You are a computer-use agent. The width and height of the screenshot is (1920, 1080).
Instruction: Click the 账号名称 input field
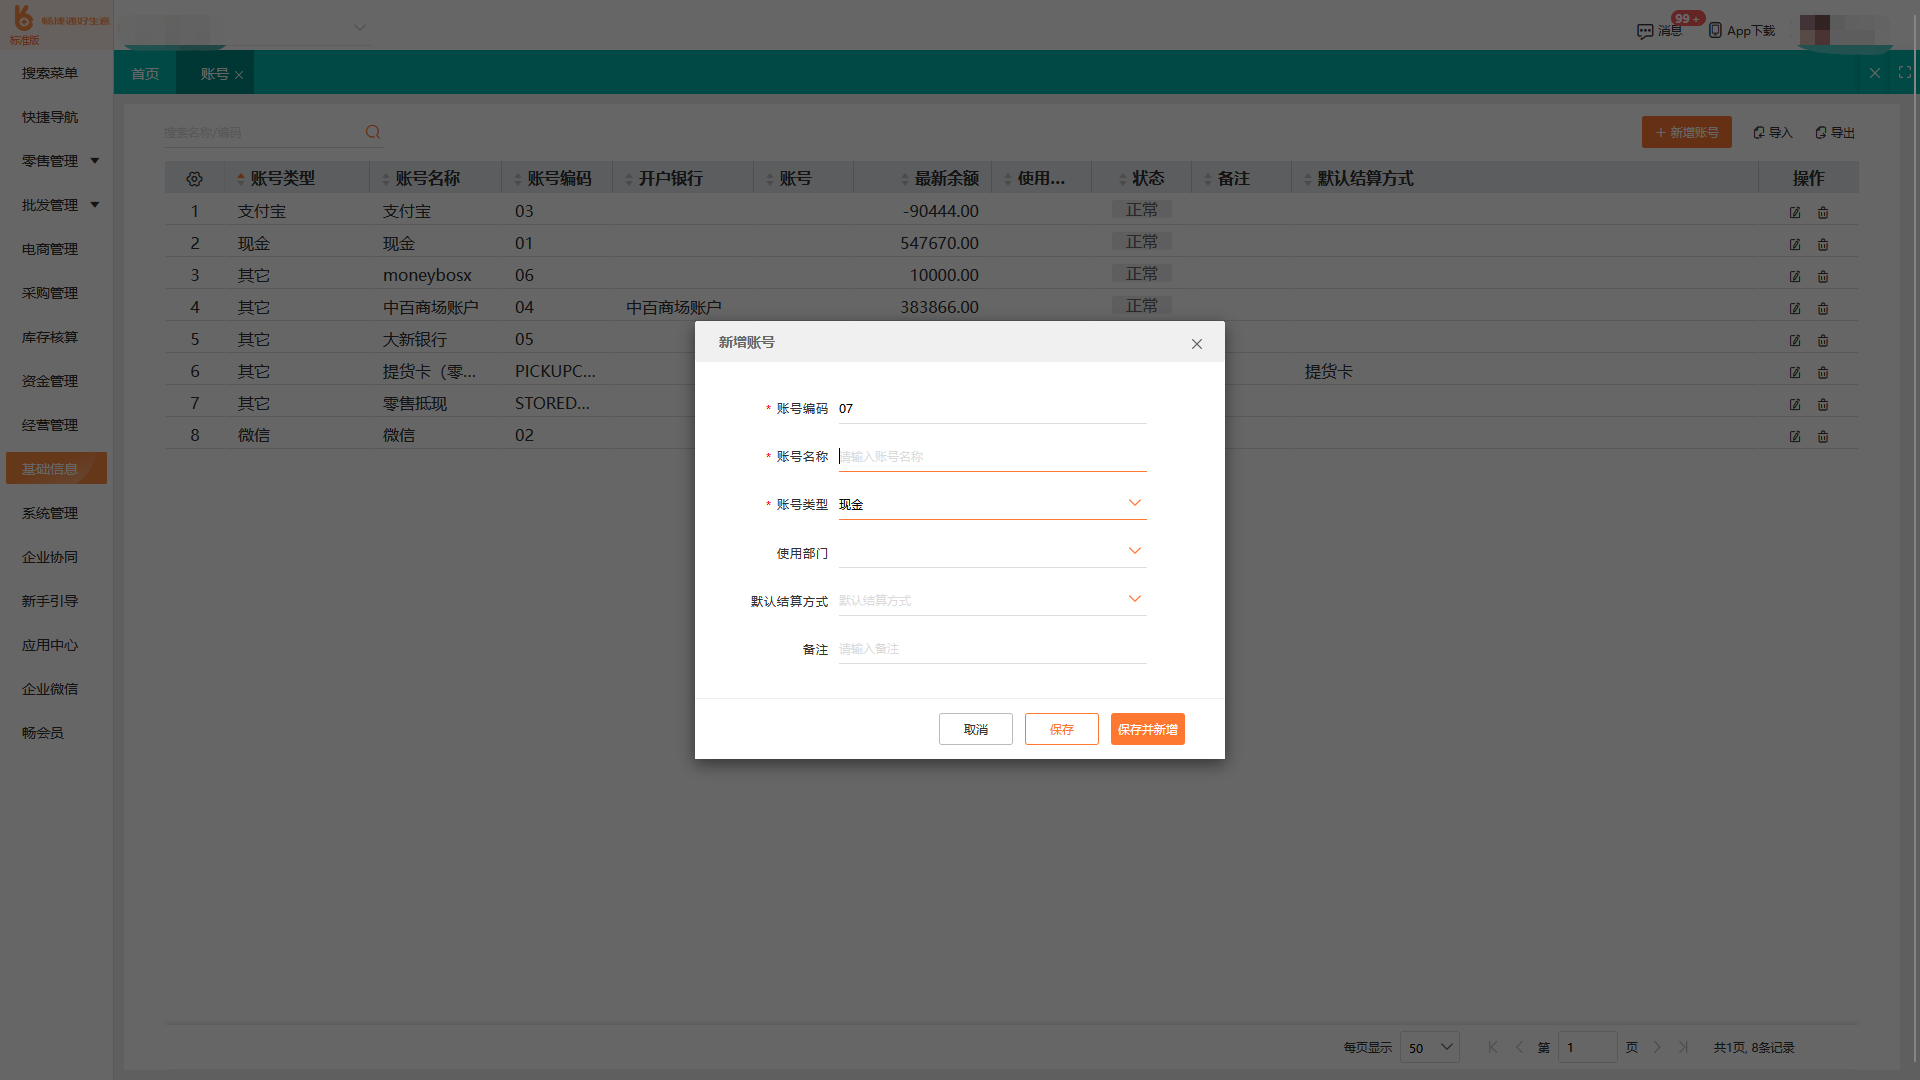coord(989,455)
